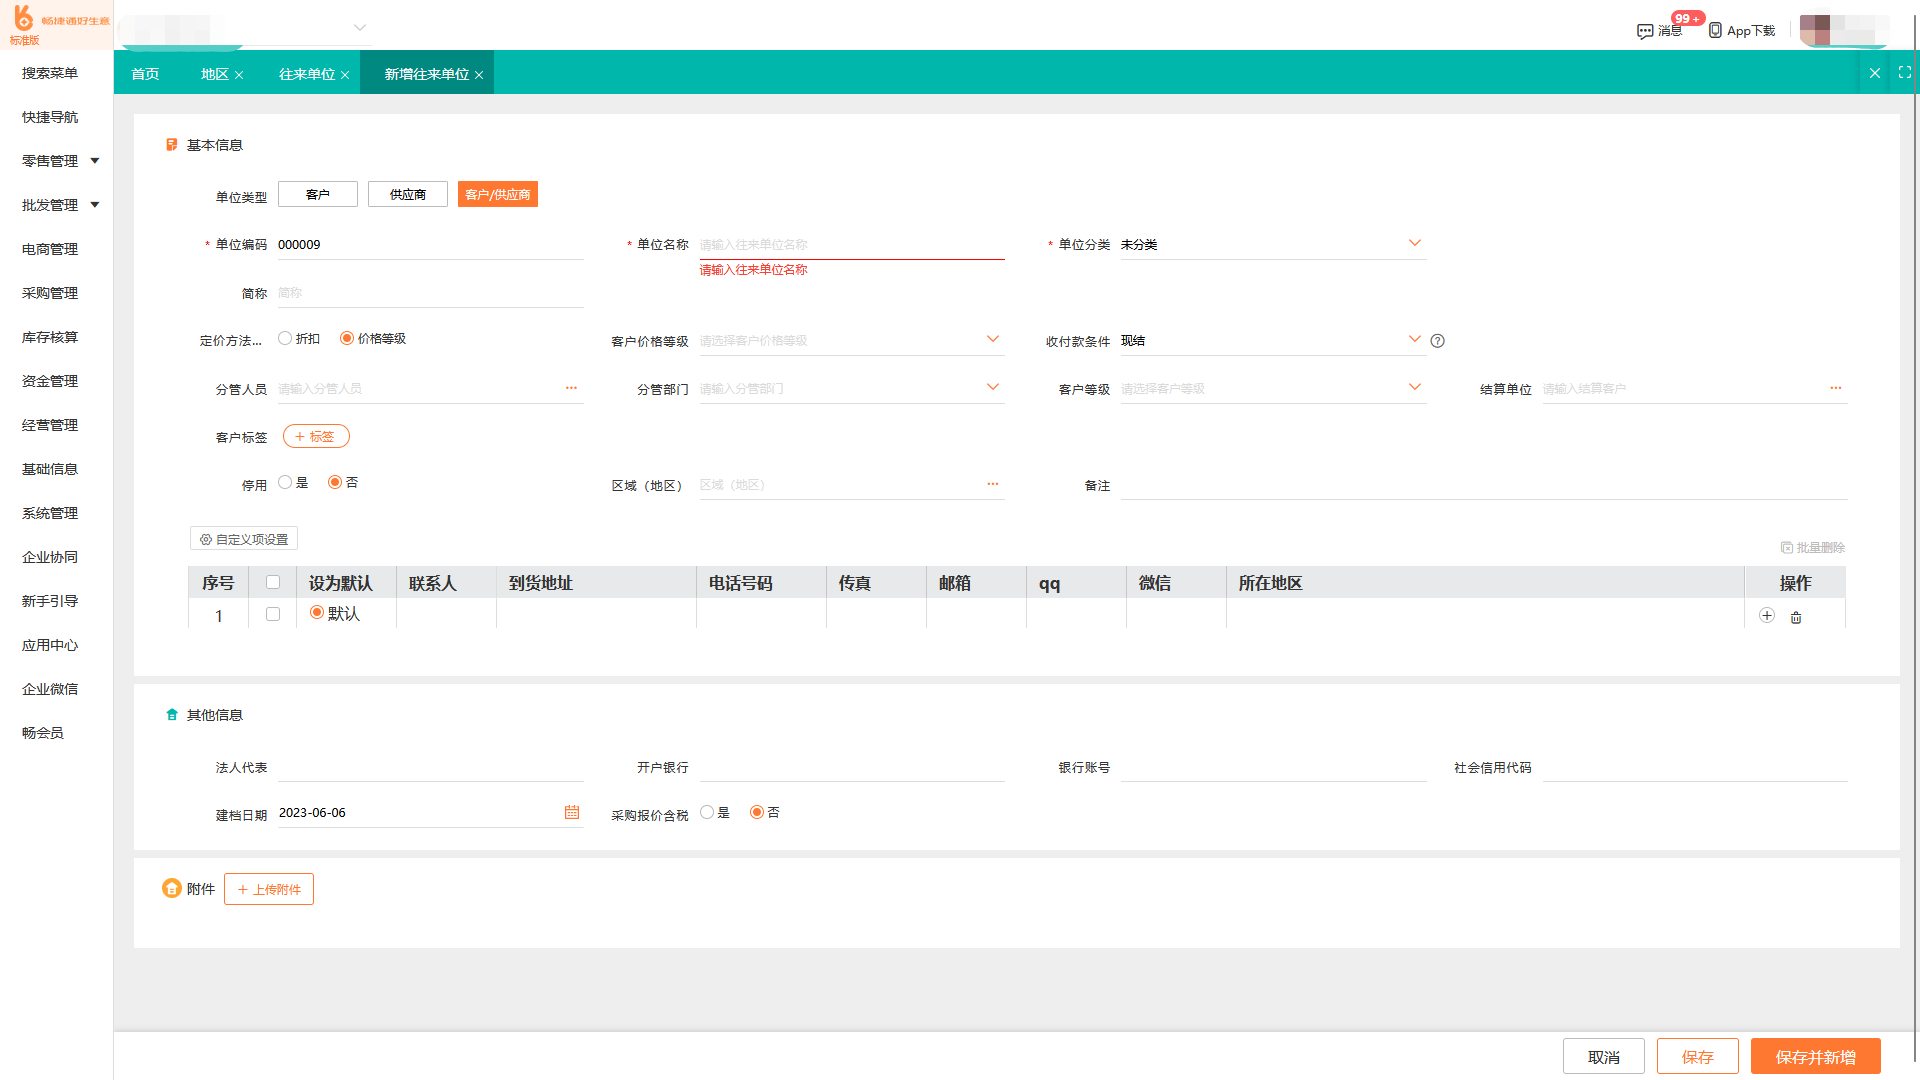Click the 分管人员 search icon
Viewport: 1920px width, 1080px height.
point(570,388)
